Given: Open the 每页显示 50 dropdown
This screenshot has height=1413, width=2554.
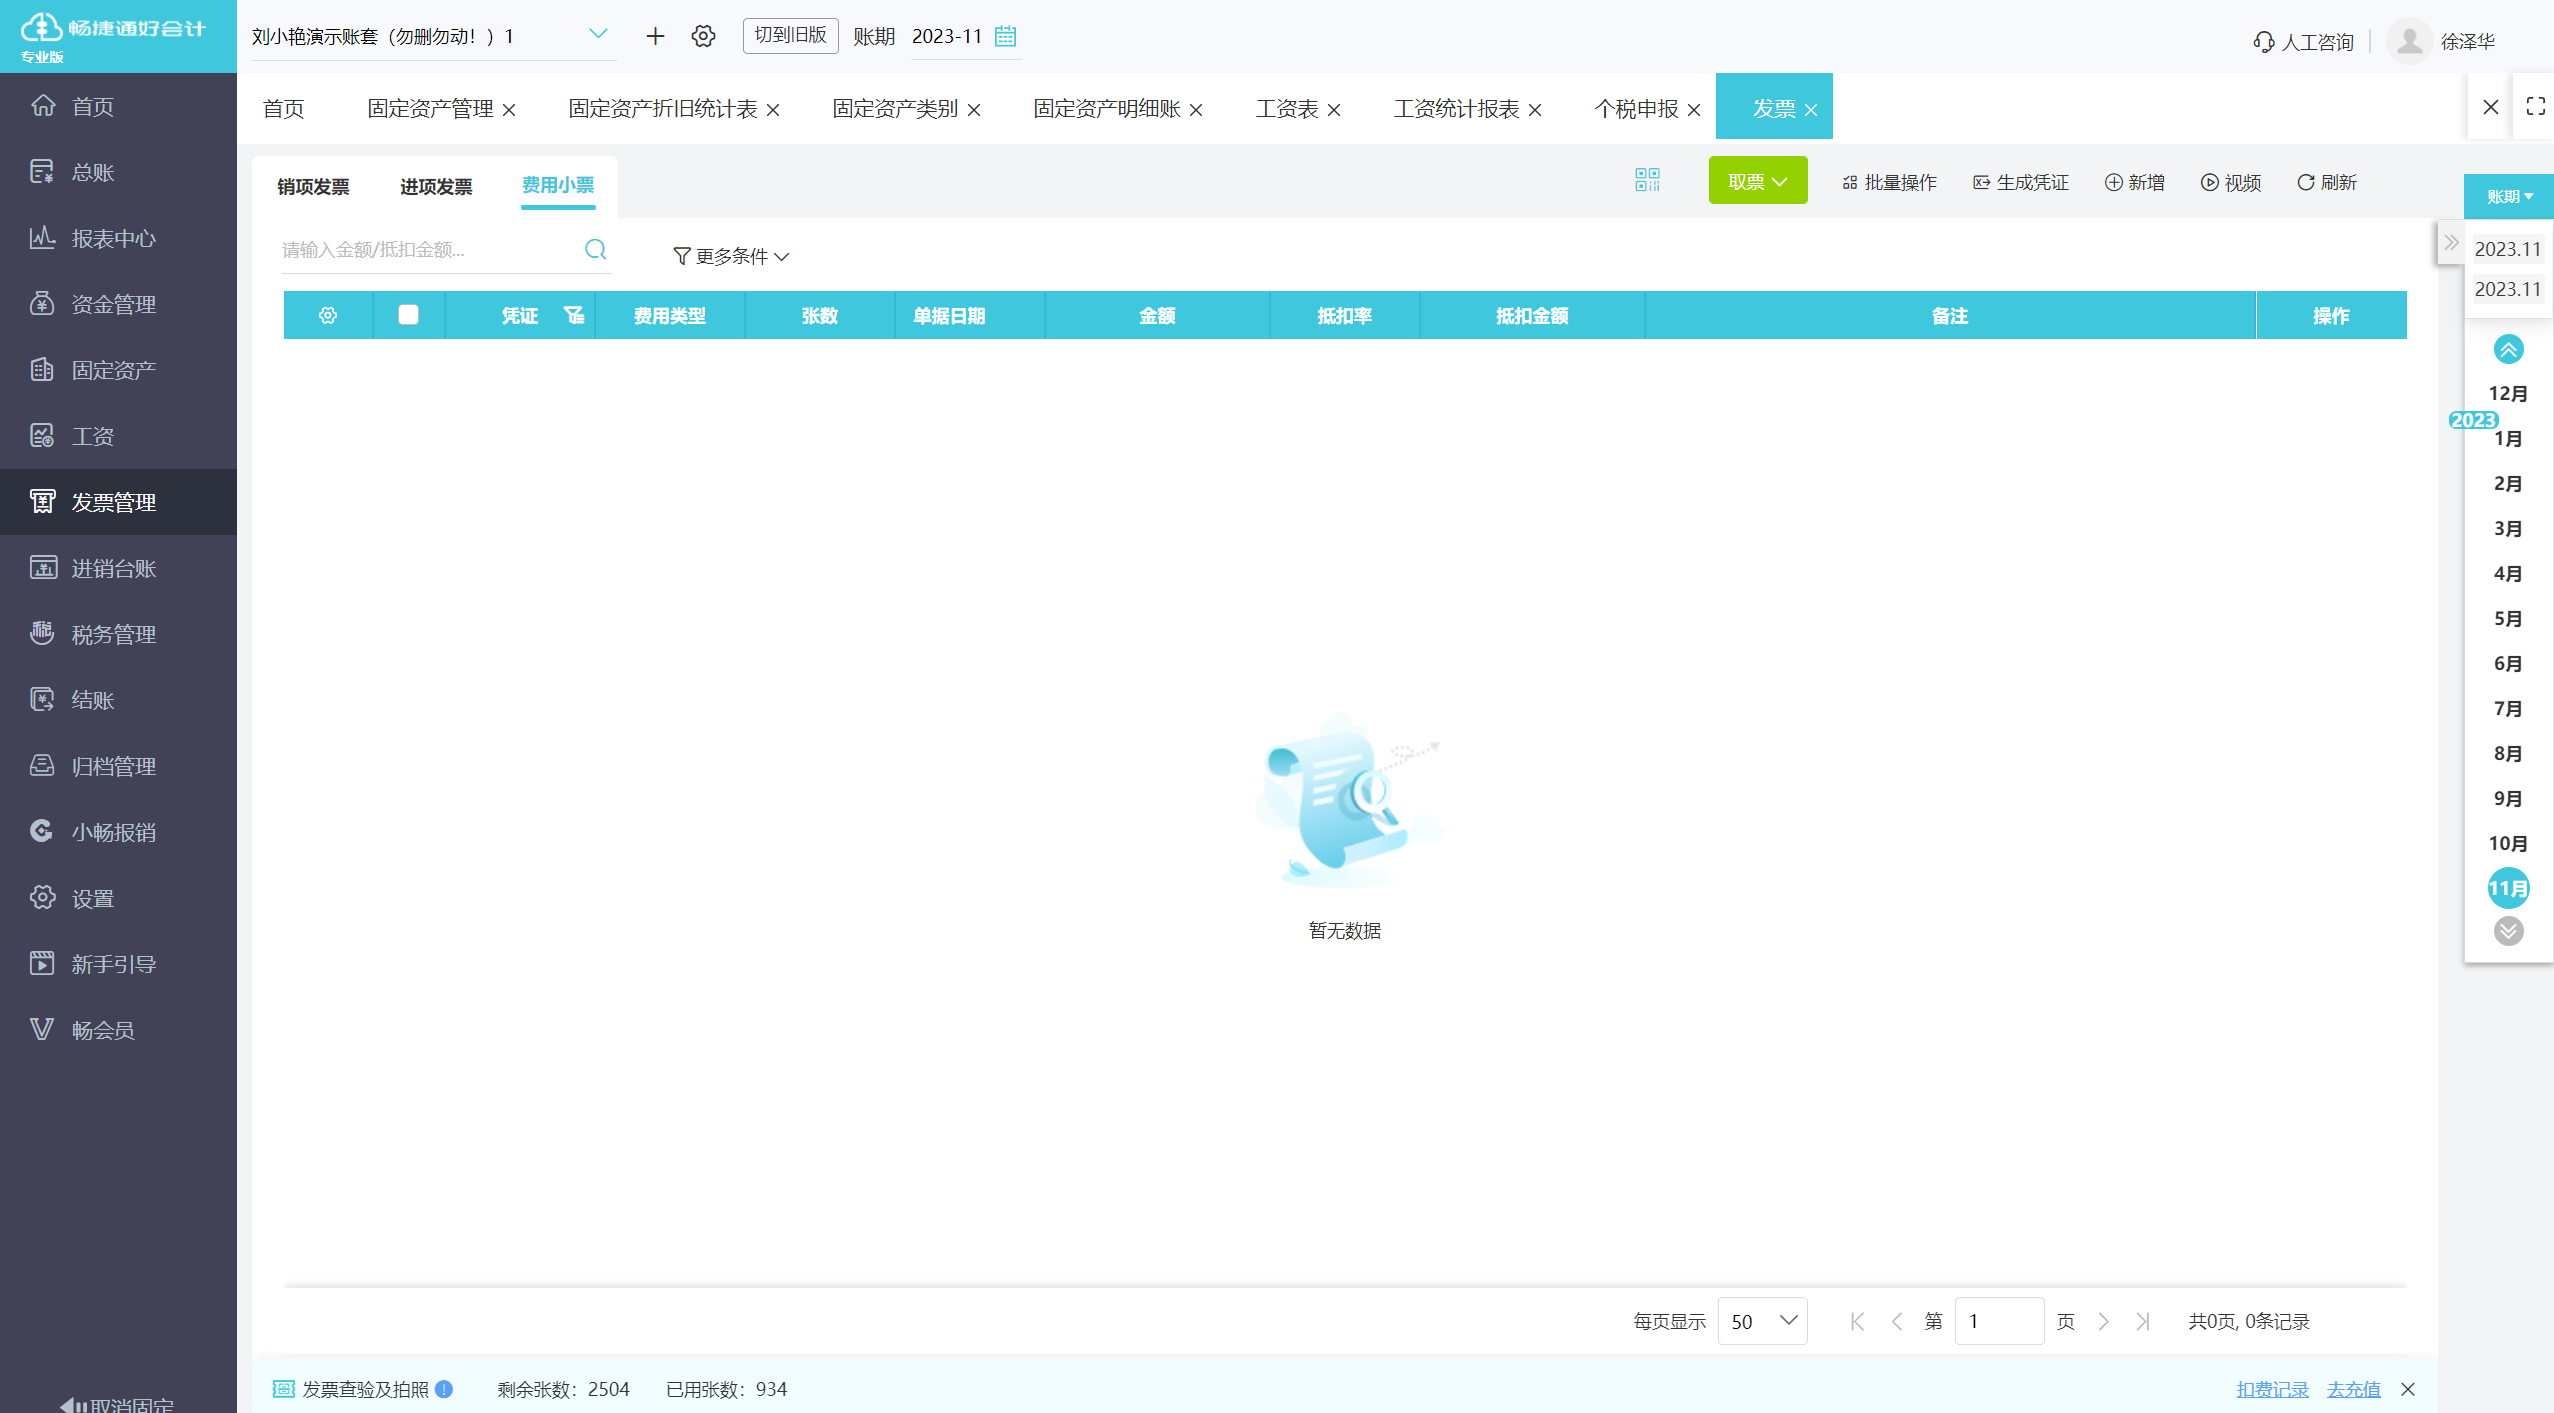Looking at the screenshot, I should point(1764,1321).
